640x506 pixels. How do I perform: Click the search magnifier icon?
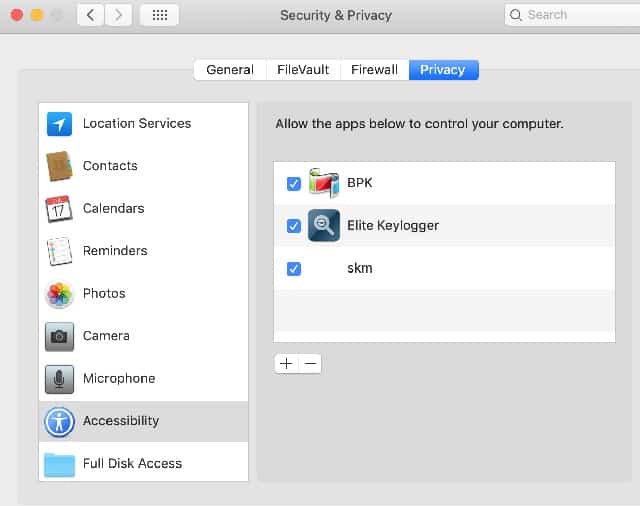(x=516, y=15)
